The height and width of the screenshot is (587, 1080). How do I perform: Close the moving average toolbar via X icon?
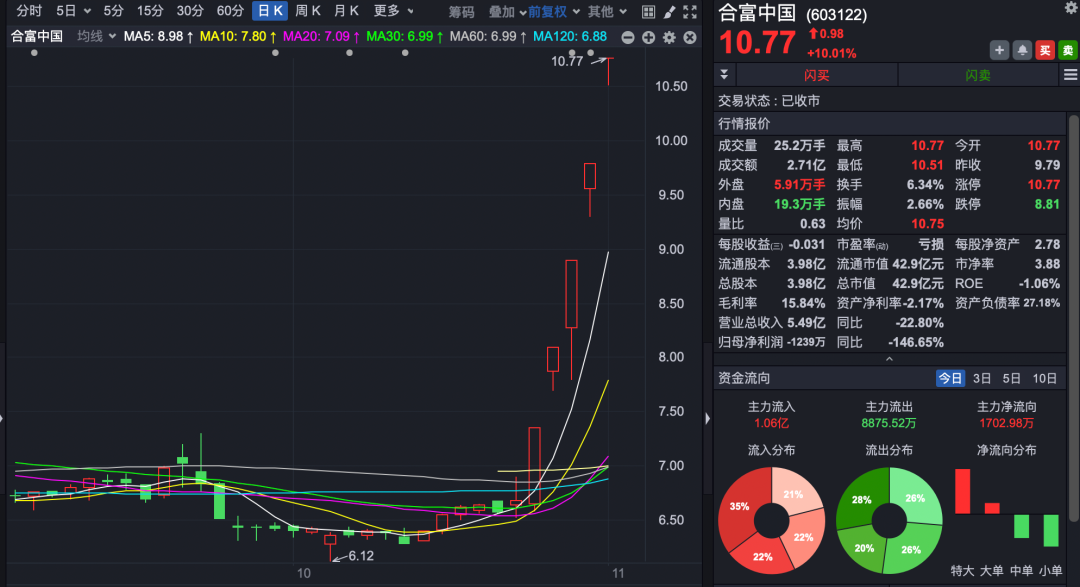[x=689, y=37]
